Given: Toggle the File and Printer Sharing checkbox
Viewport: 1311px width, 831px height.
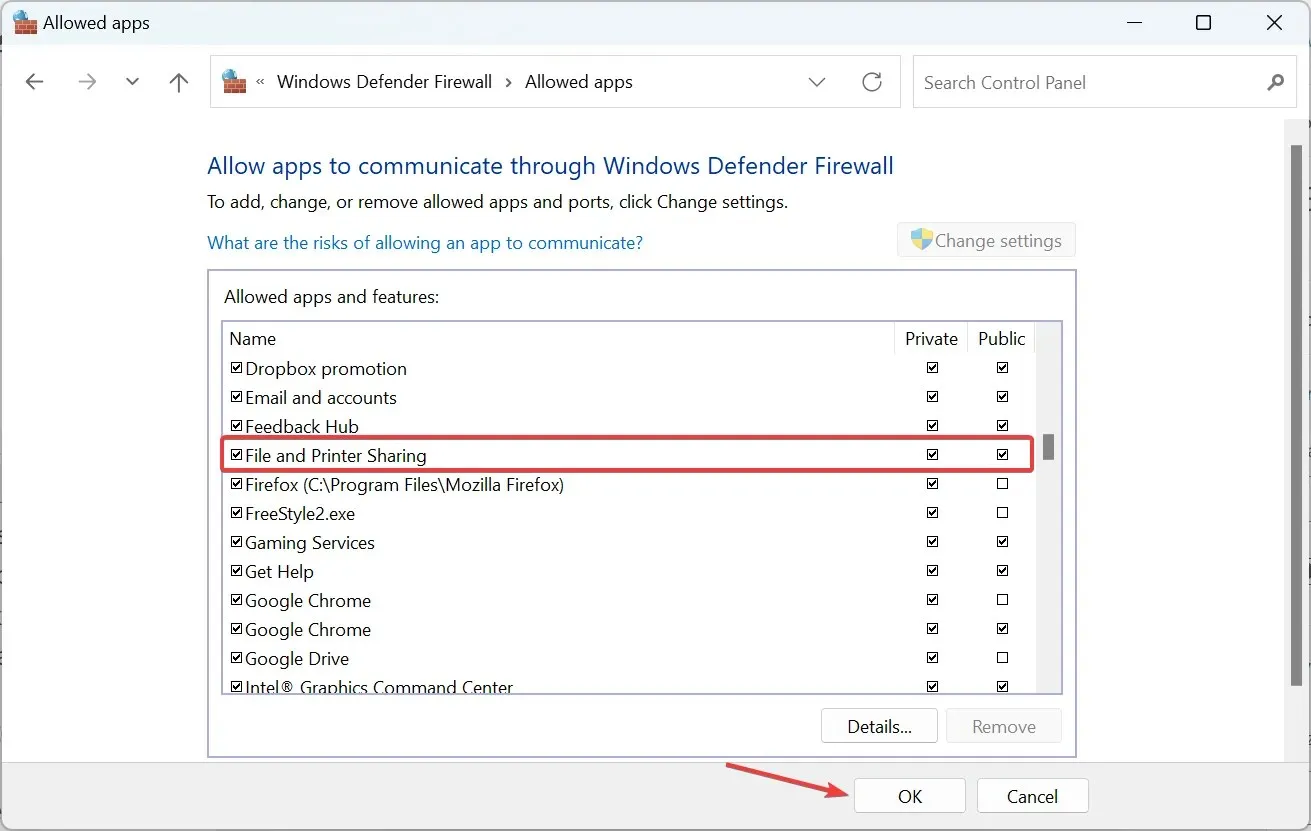Looking at the screenshot, I should click(x=237, y=455).
